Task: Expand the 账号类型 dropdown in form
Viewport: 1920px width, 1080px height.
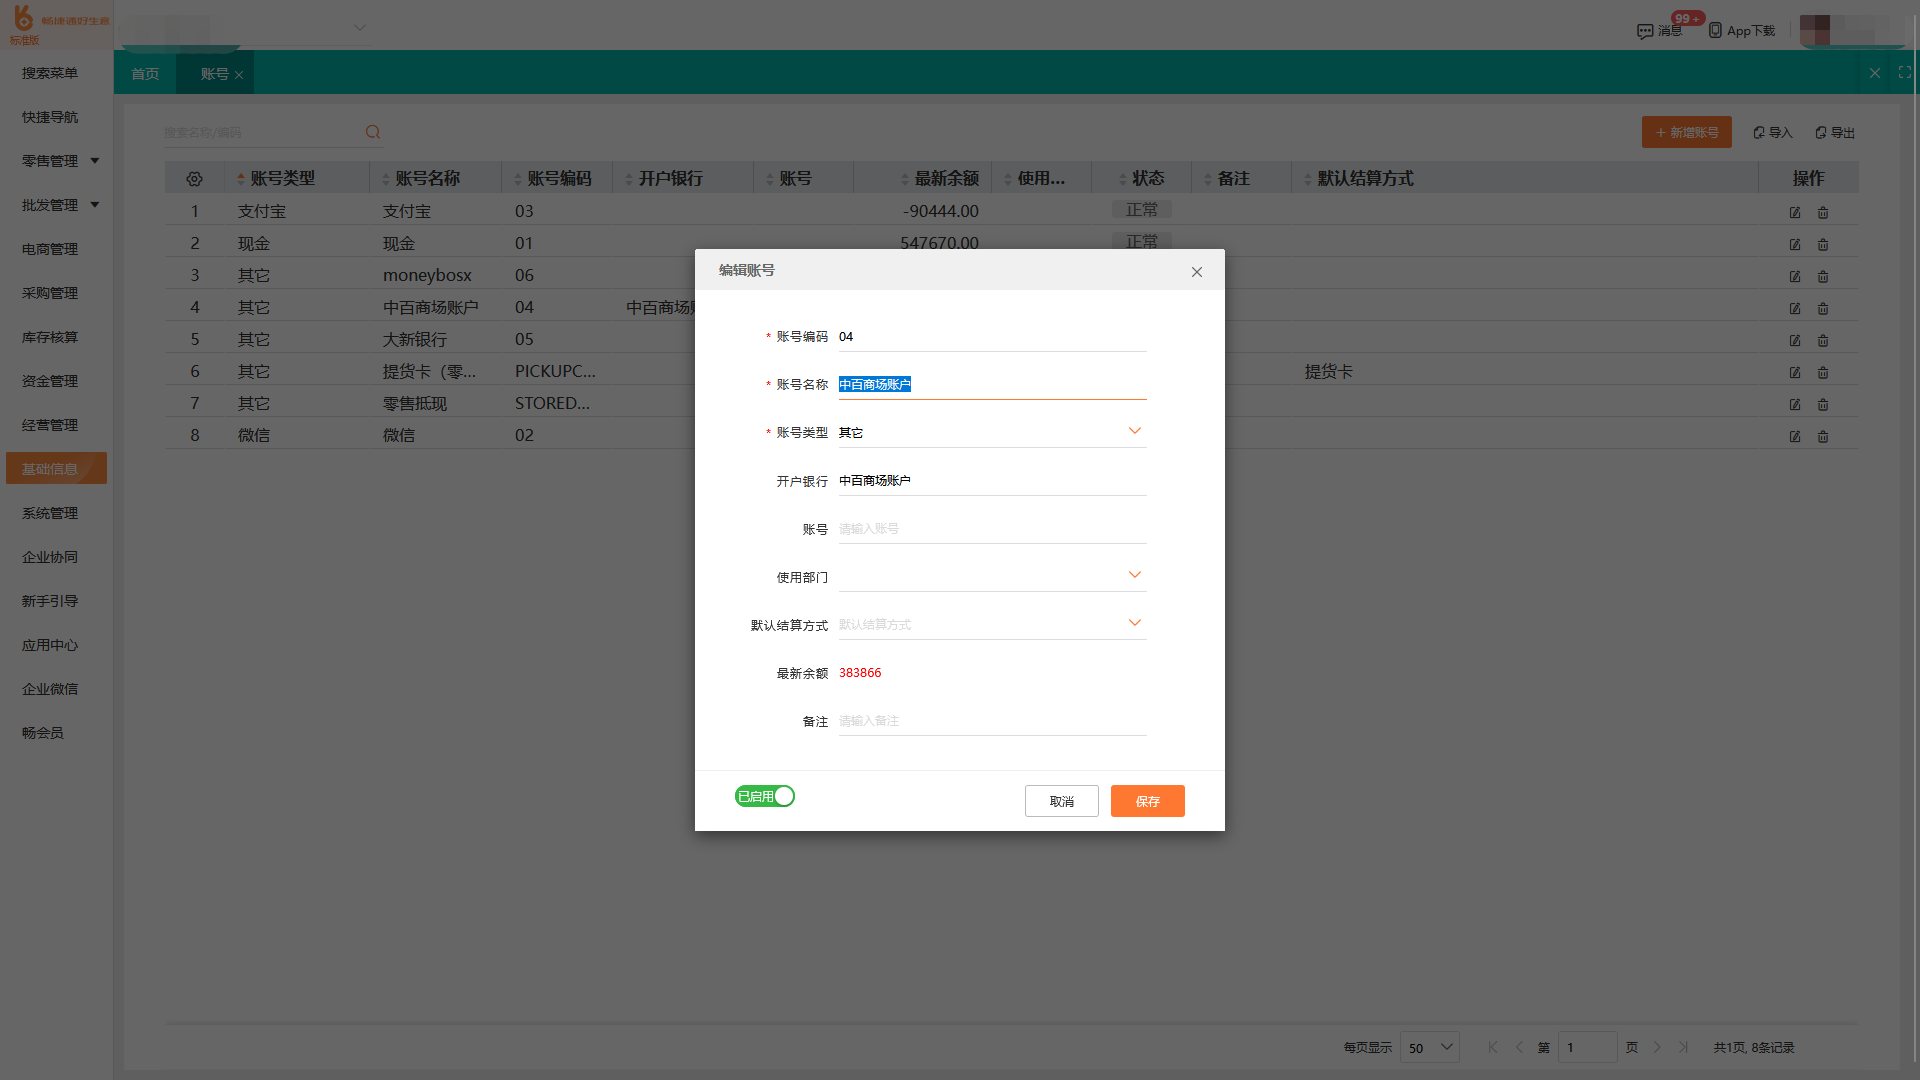Action: pos(1135,431)
